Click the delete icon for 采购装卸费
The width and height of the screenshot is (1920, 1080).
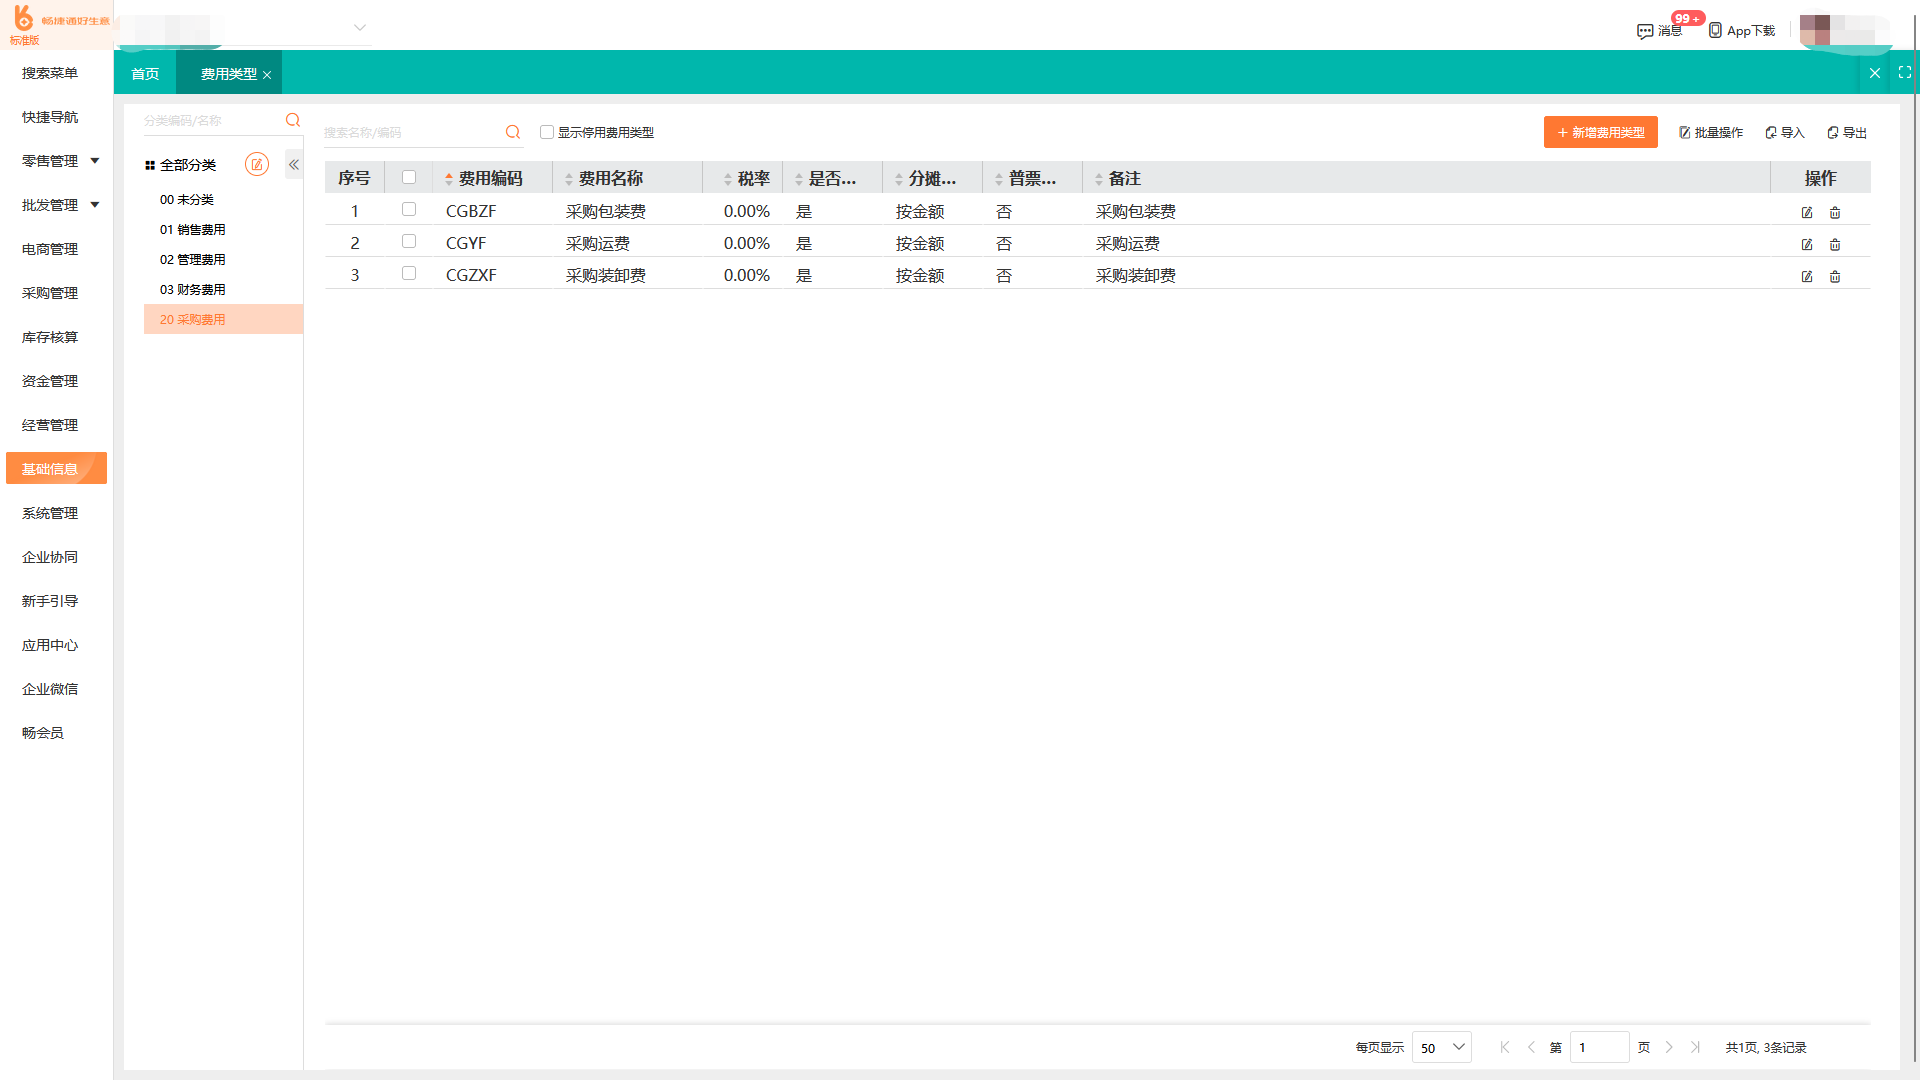(x=1836, y=274)
